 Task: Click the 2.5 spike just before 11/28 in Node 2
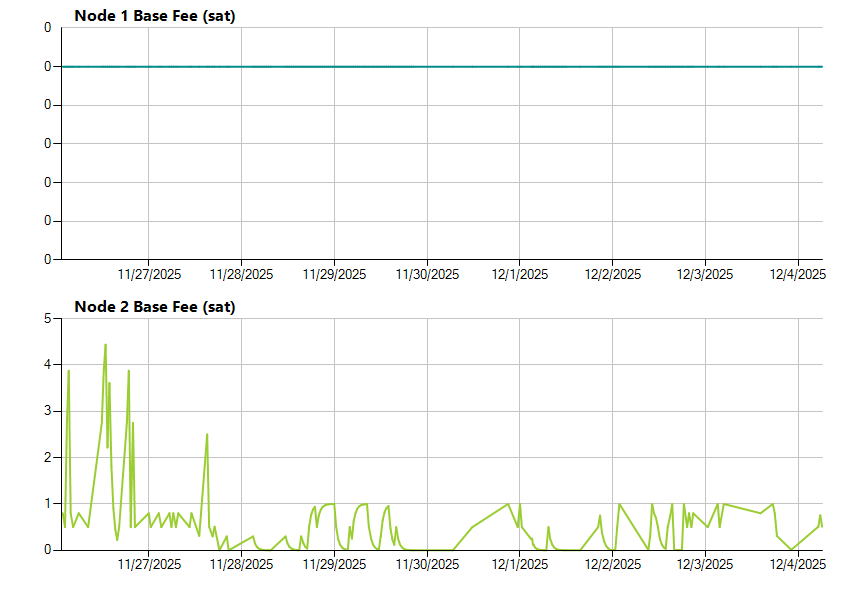click(x=207, y=435)
